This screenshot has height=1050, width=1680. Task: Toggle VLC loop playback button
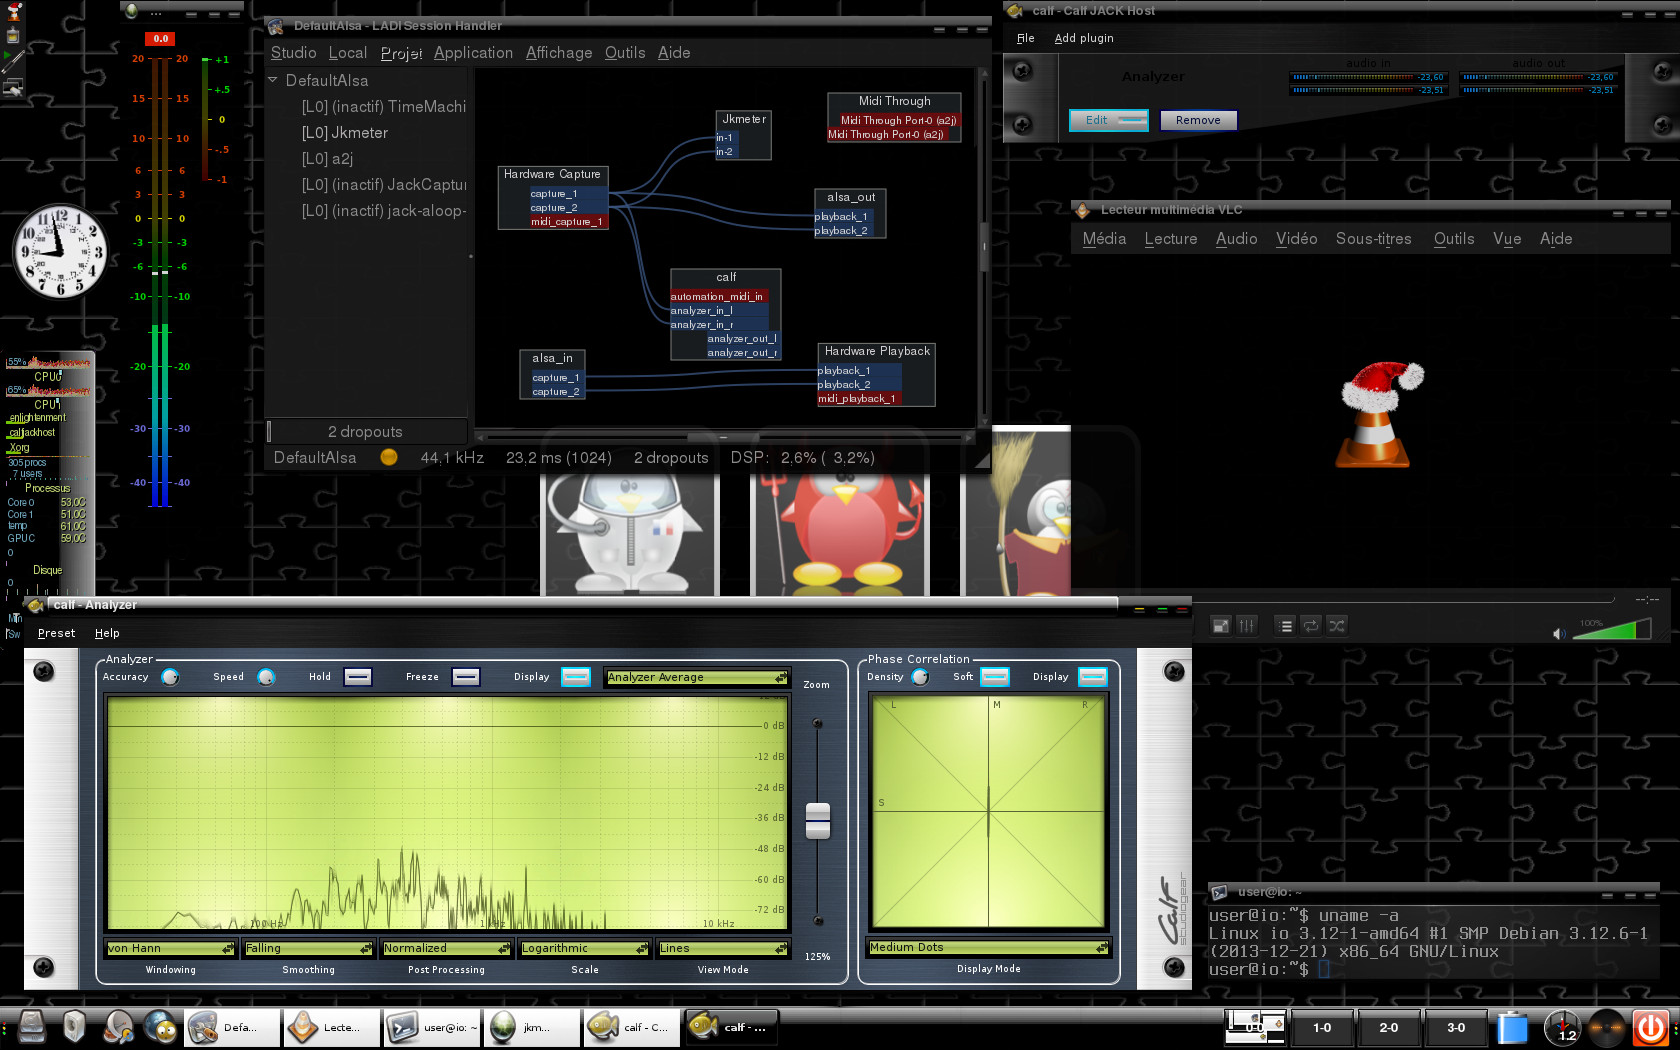tap(1311, 626)
